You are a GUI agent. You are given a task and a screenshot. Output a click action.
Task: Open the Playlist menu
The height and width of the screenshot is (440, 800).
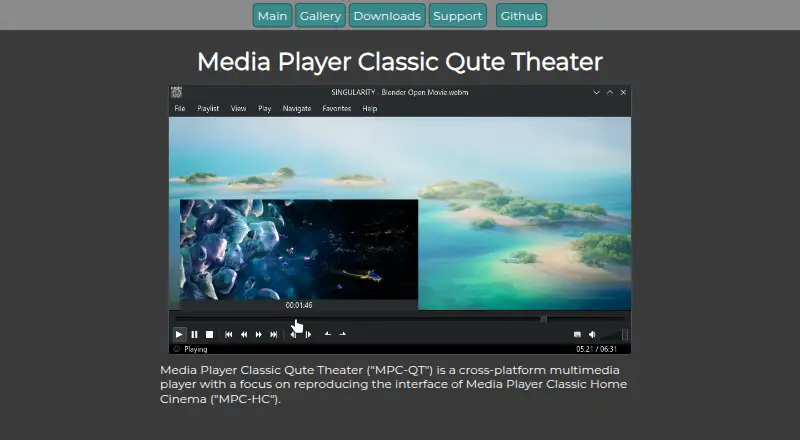click(x=208, y=108)
